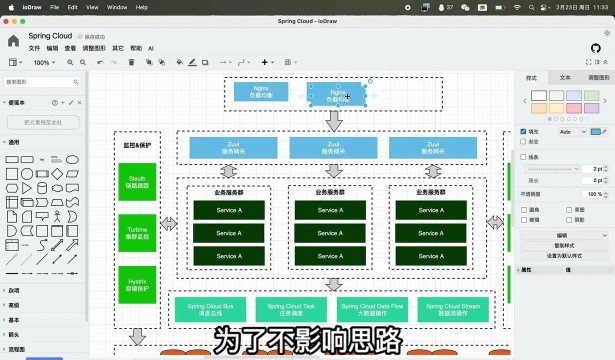Click the search shapes input field
Viewport: 615px width, 360px height.
pos(42,82)
